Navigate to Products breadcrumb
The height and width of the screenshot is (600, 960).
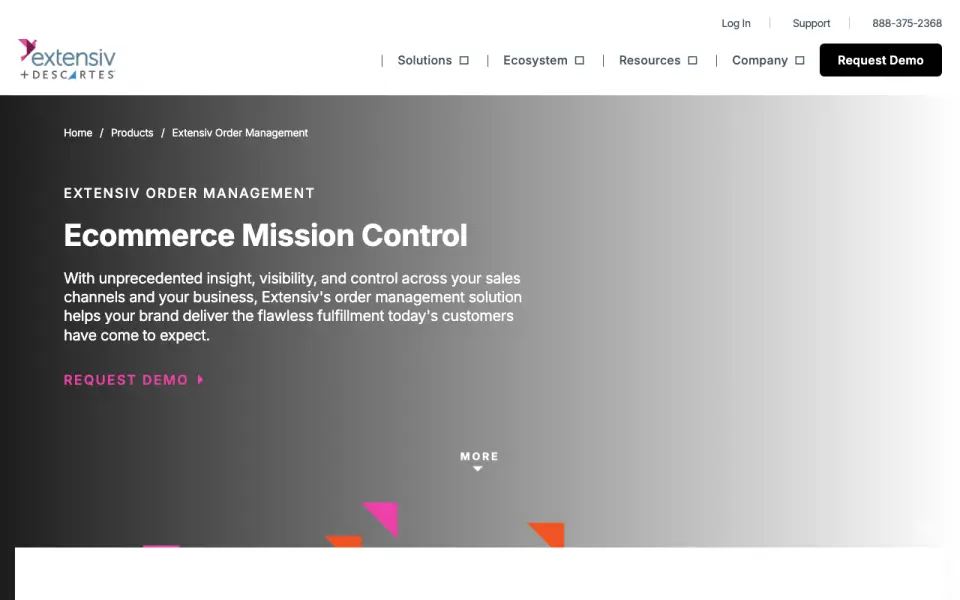pos(132,133)
